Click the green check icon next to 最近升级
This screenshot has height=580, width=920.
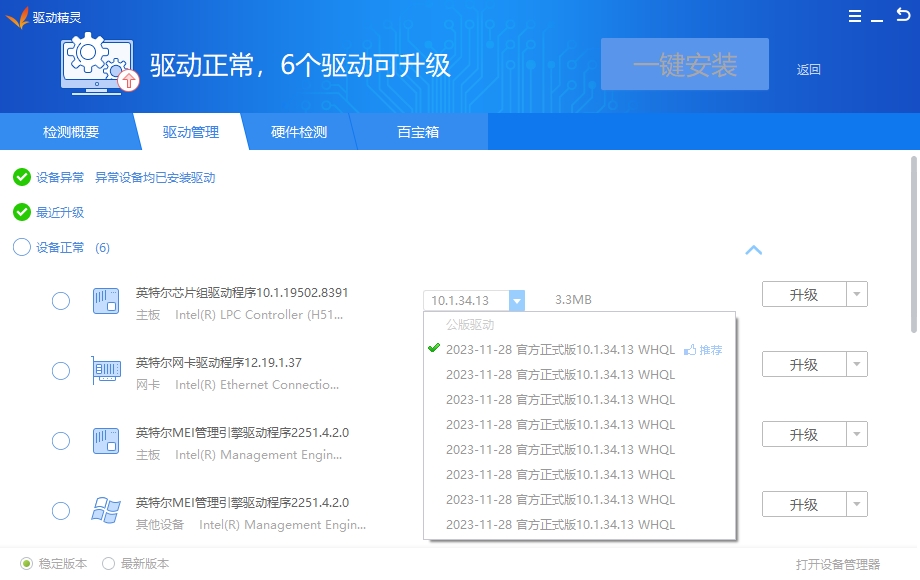[21, 212]
